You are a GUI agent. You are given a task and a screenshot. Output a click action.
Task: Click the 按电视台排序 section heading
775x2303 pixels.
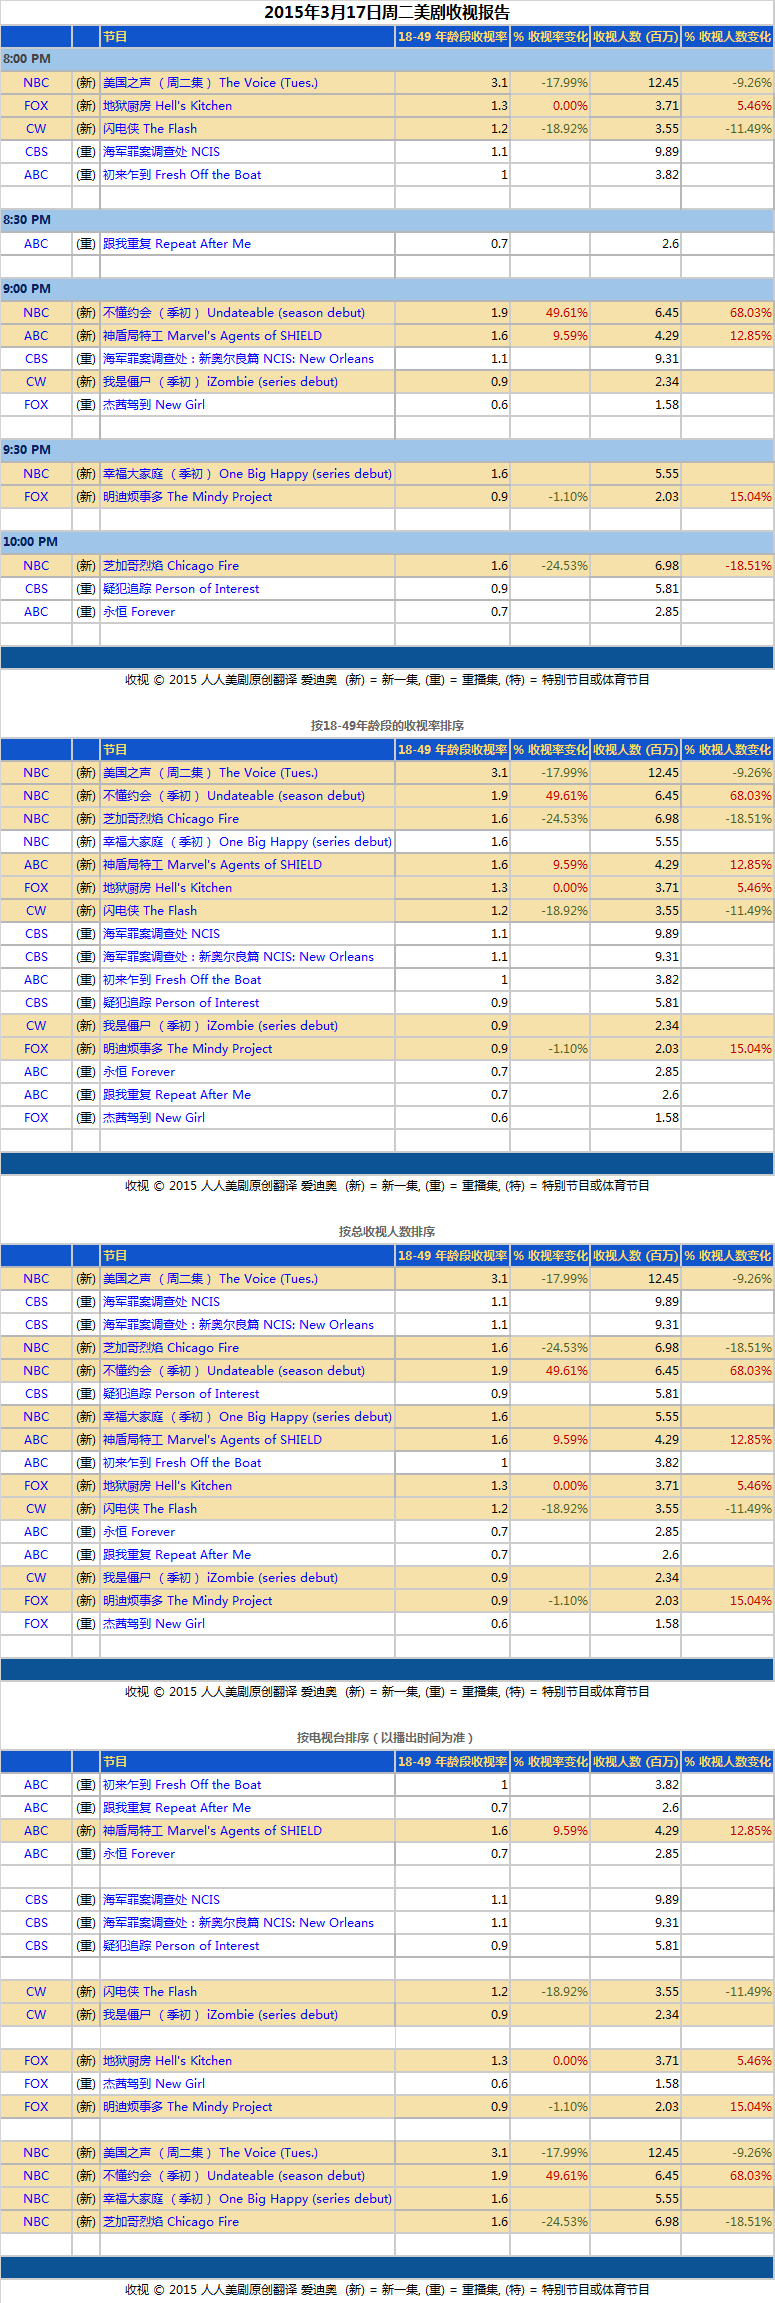(x=387, y=1738)
